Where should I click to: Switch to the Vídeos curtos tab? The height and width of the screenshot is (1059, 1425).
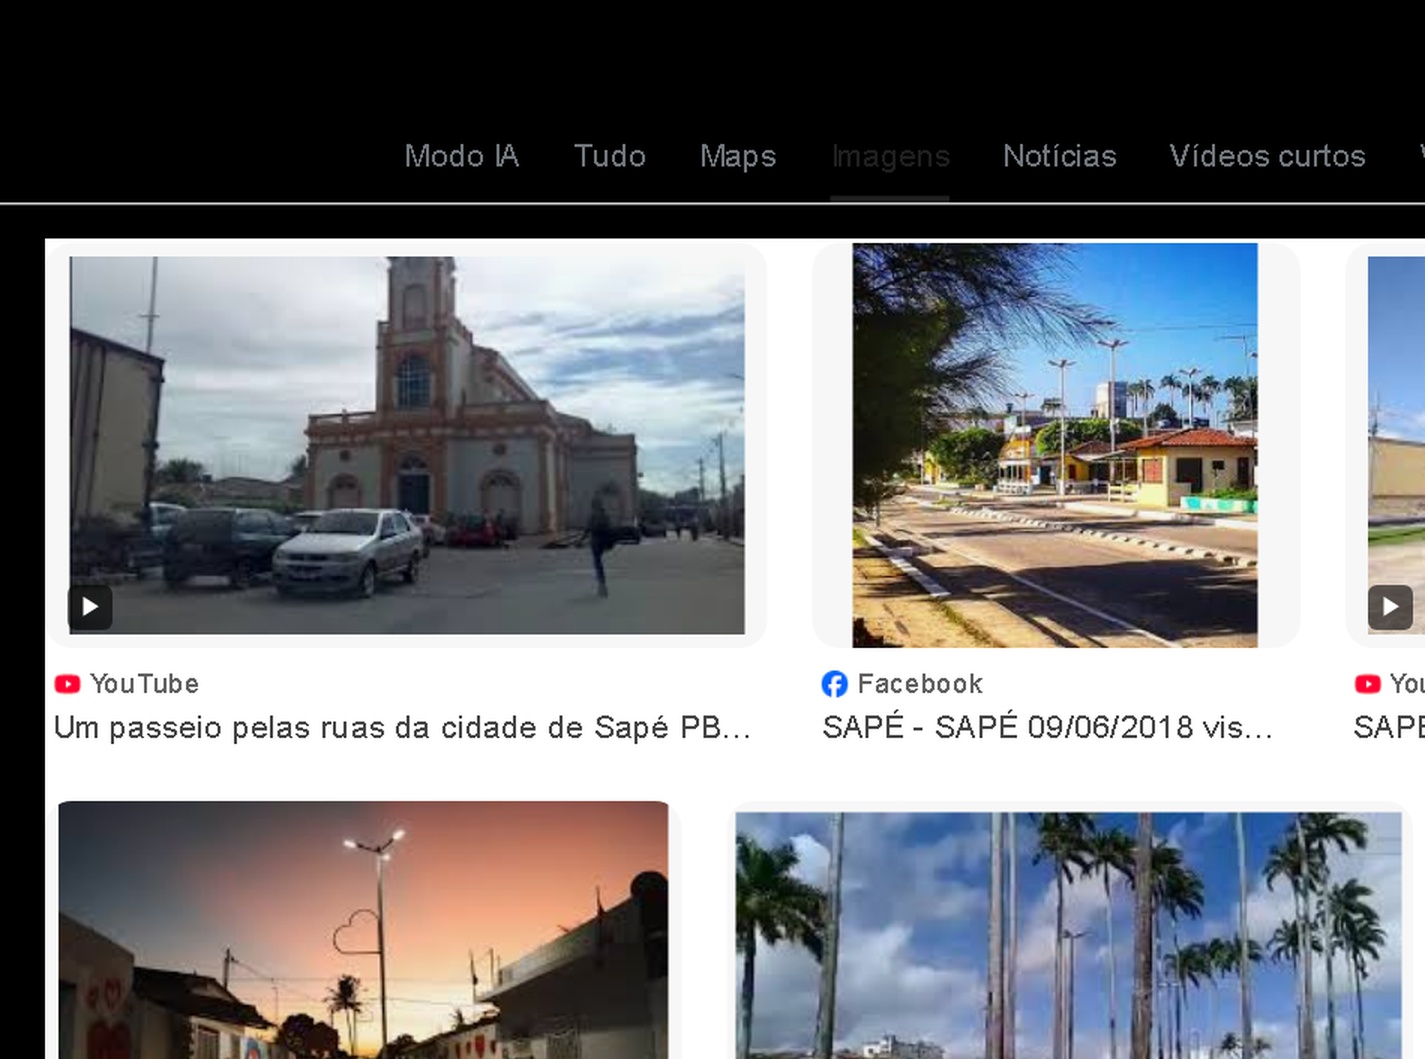click(1267, 156)
